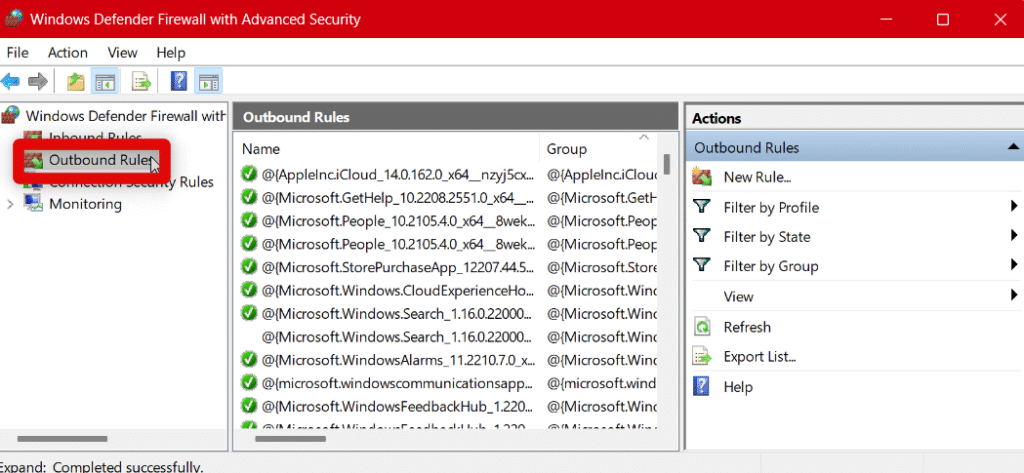The image size is (1024, 473).
Task: Open the Action menu
Action: pos(68,52)
